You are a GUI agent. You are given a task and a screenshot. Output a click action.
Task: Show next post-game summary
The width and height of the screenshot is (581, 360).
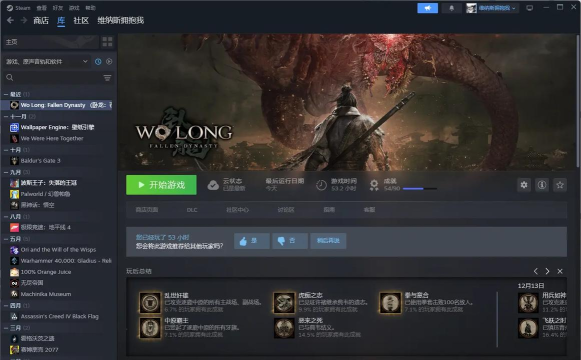(x=547, y=271)
